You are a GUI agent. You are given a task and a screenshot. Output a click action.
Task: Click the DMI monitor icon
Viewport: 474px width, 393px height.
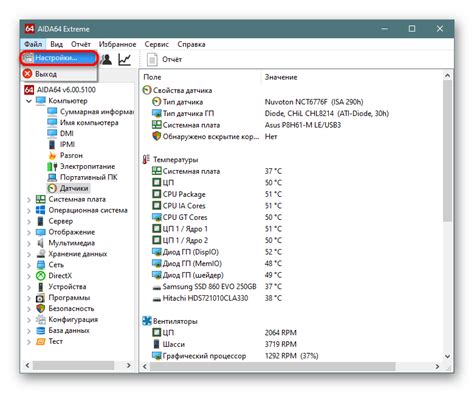coord(52,133)
